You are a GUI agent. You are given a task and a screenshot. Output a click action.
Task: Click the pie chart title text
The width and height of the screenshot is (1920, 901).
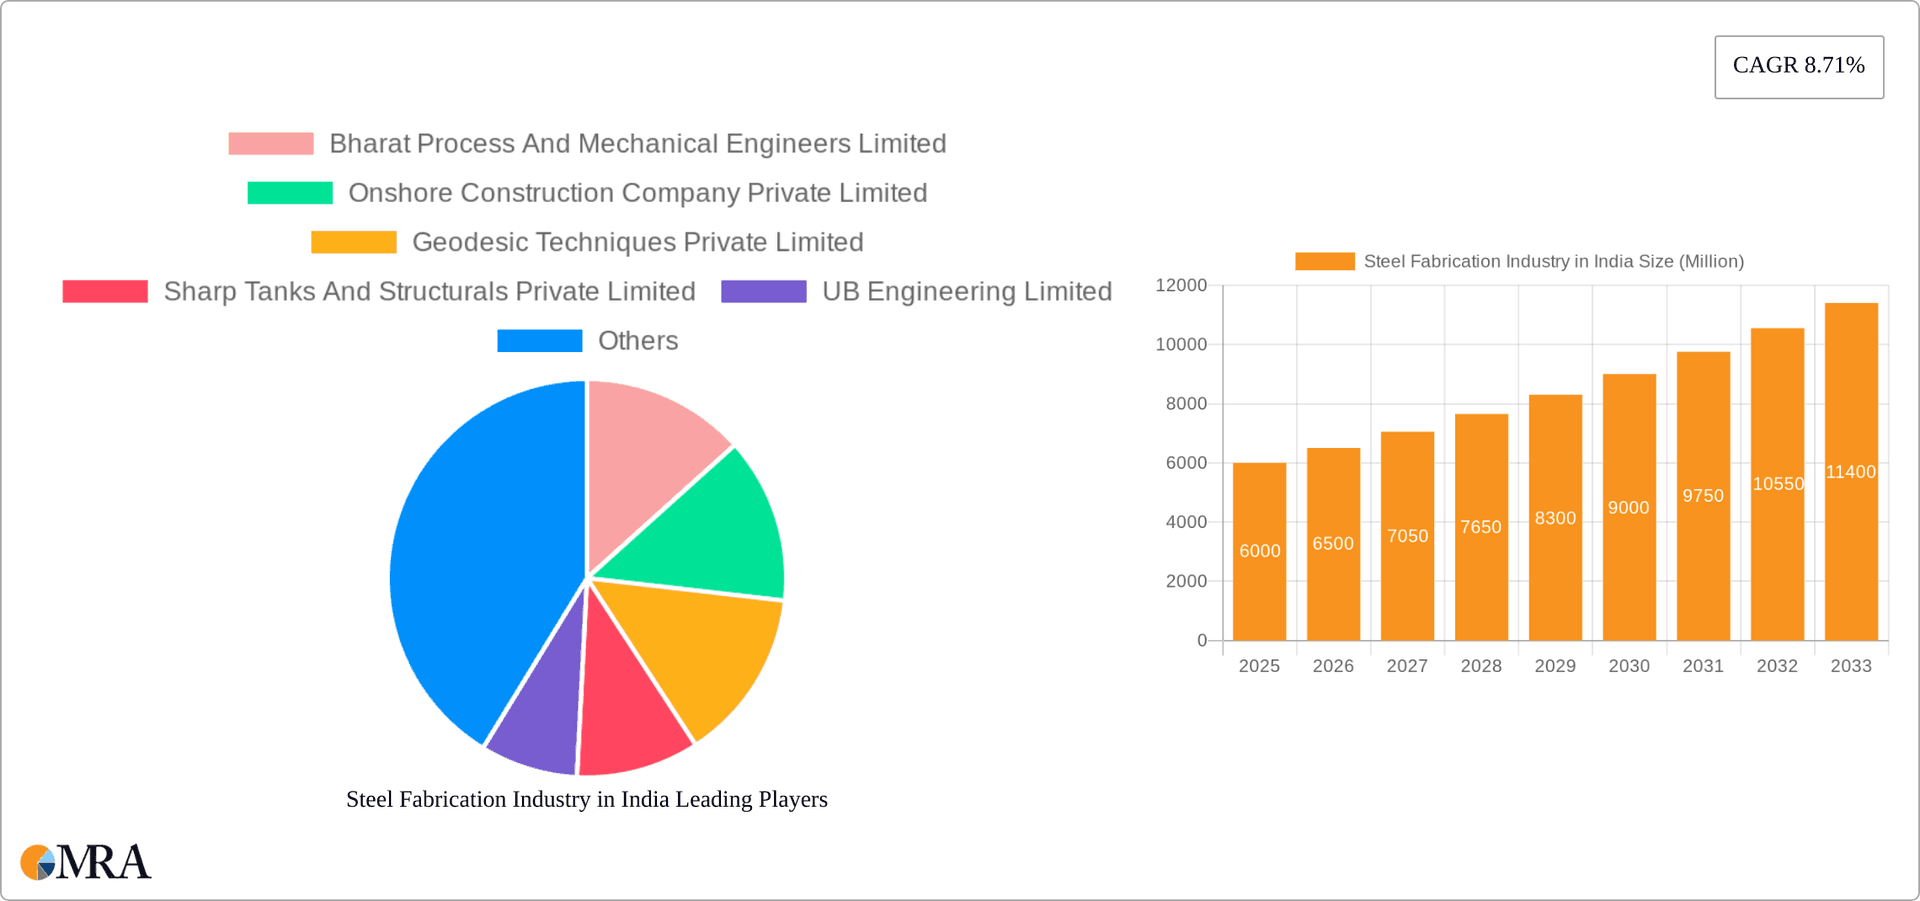(x=587, y=799)
